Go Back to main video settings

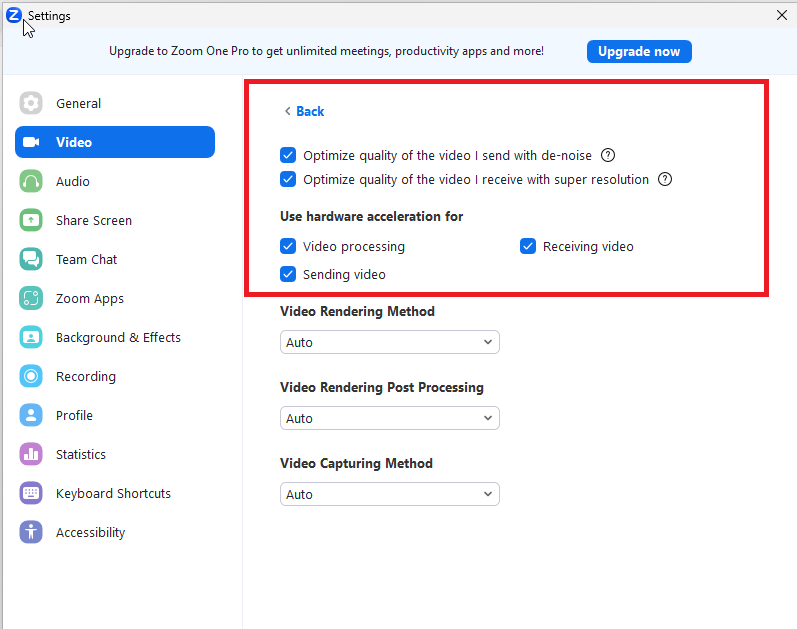pos(304,111)
